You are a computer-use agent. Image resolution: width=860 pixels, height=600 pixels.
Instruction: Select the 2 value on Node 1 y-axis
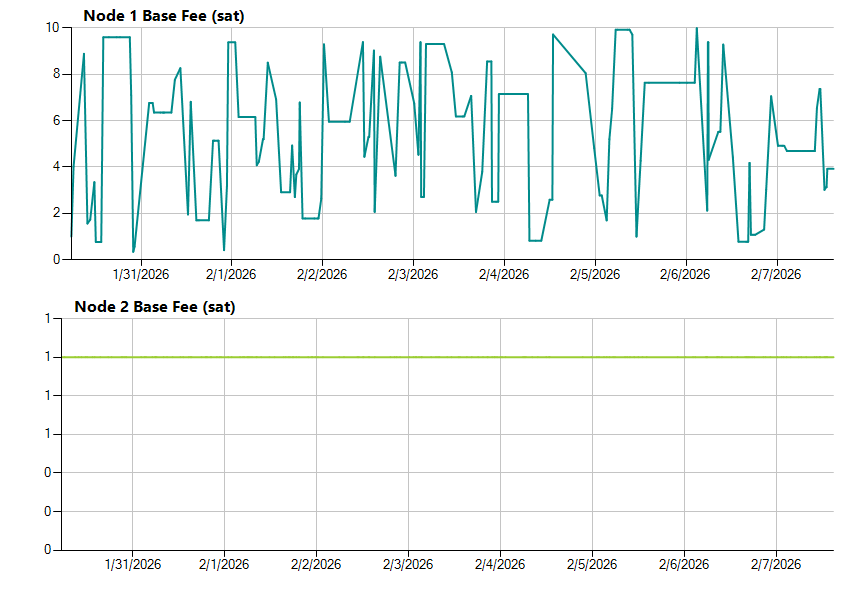[56, 213]
